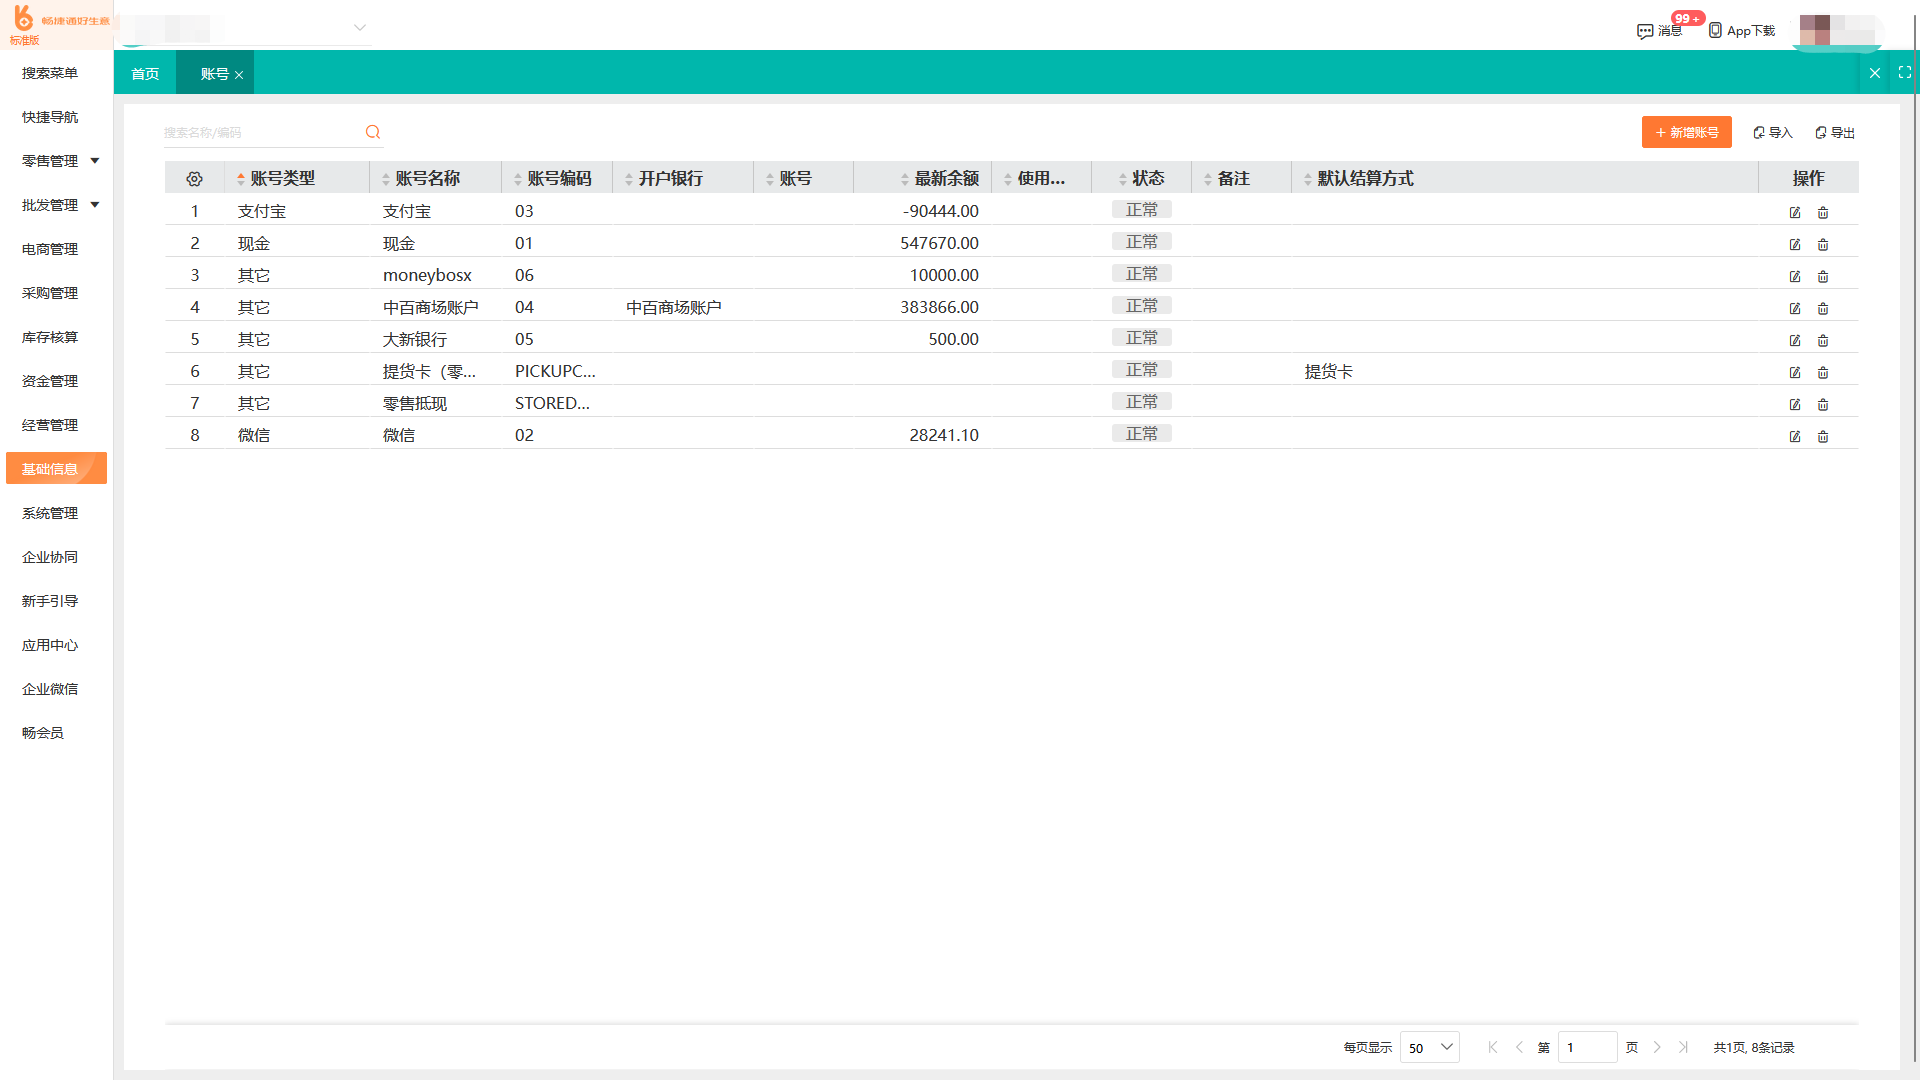Viewport: 1920px width, 1080px height.
Task: Click next page navigation arrow
Action: pos(1656,1047)
